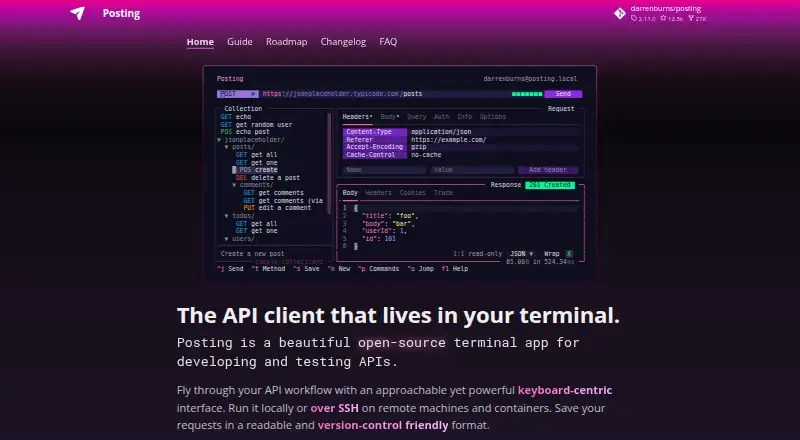Switch to the Auth tab

coord(441,117)
